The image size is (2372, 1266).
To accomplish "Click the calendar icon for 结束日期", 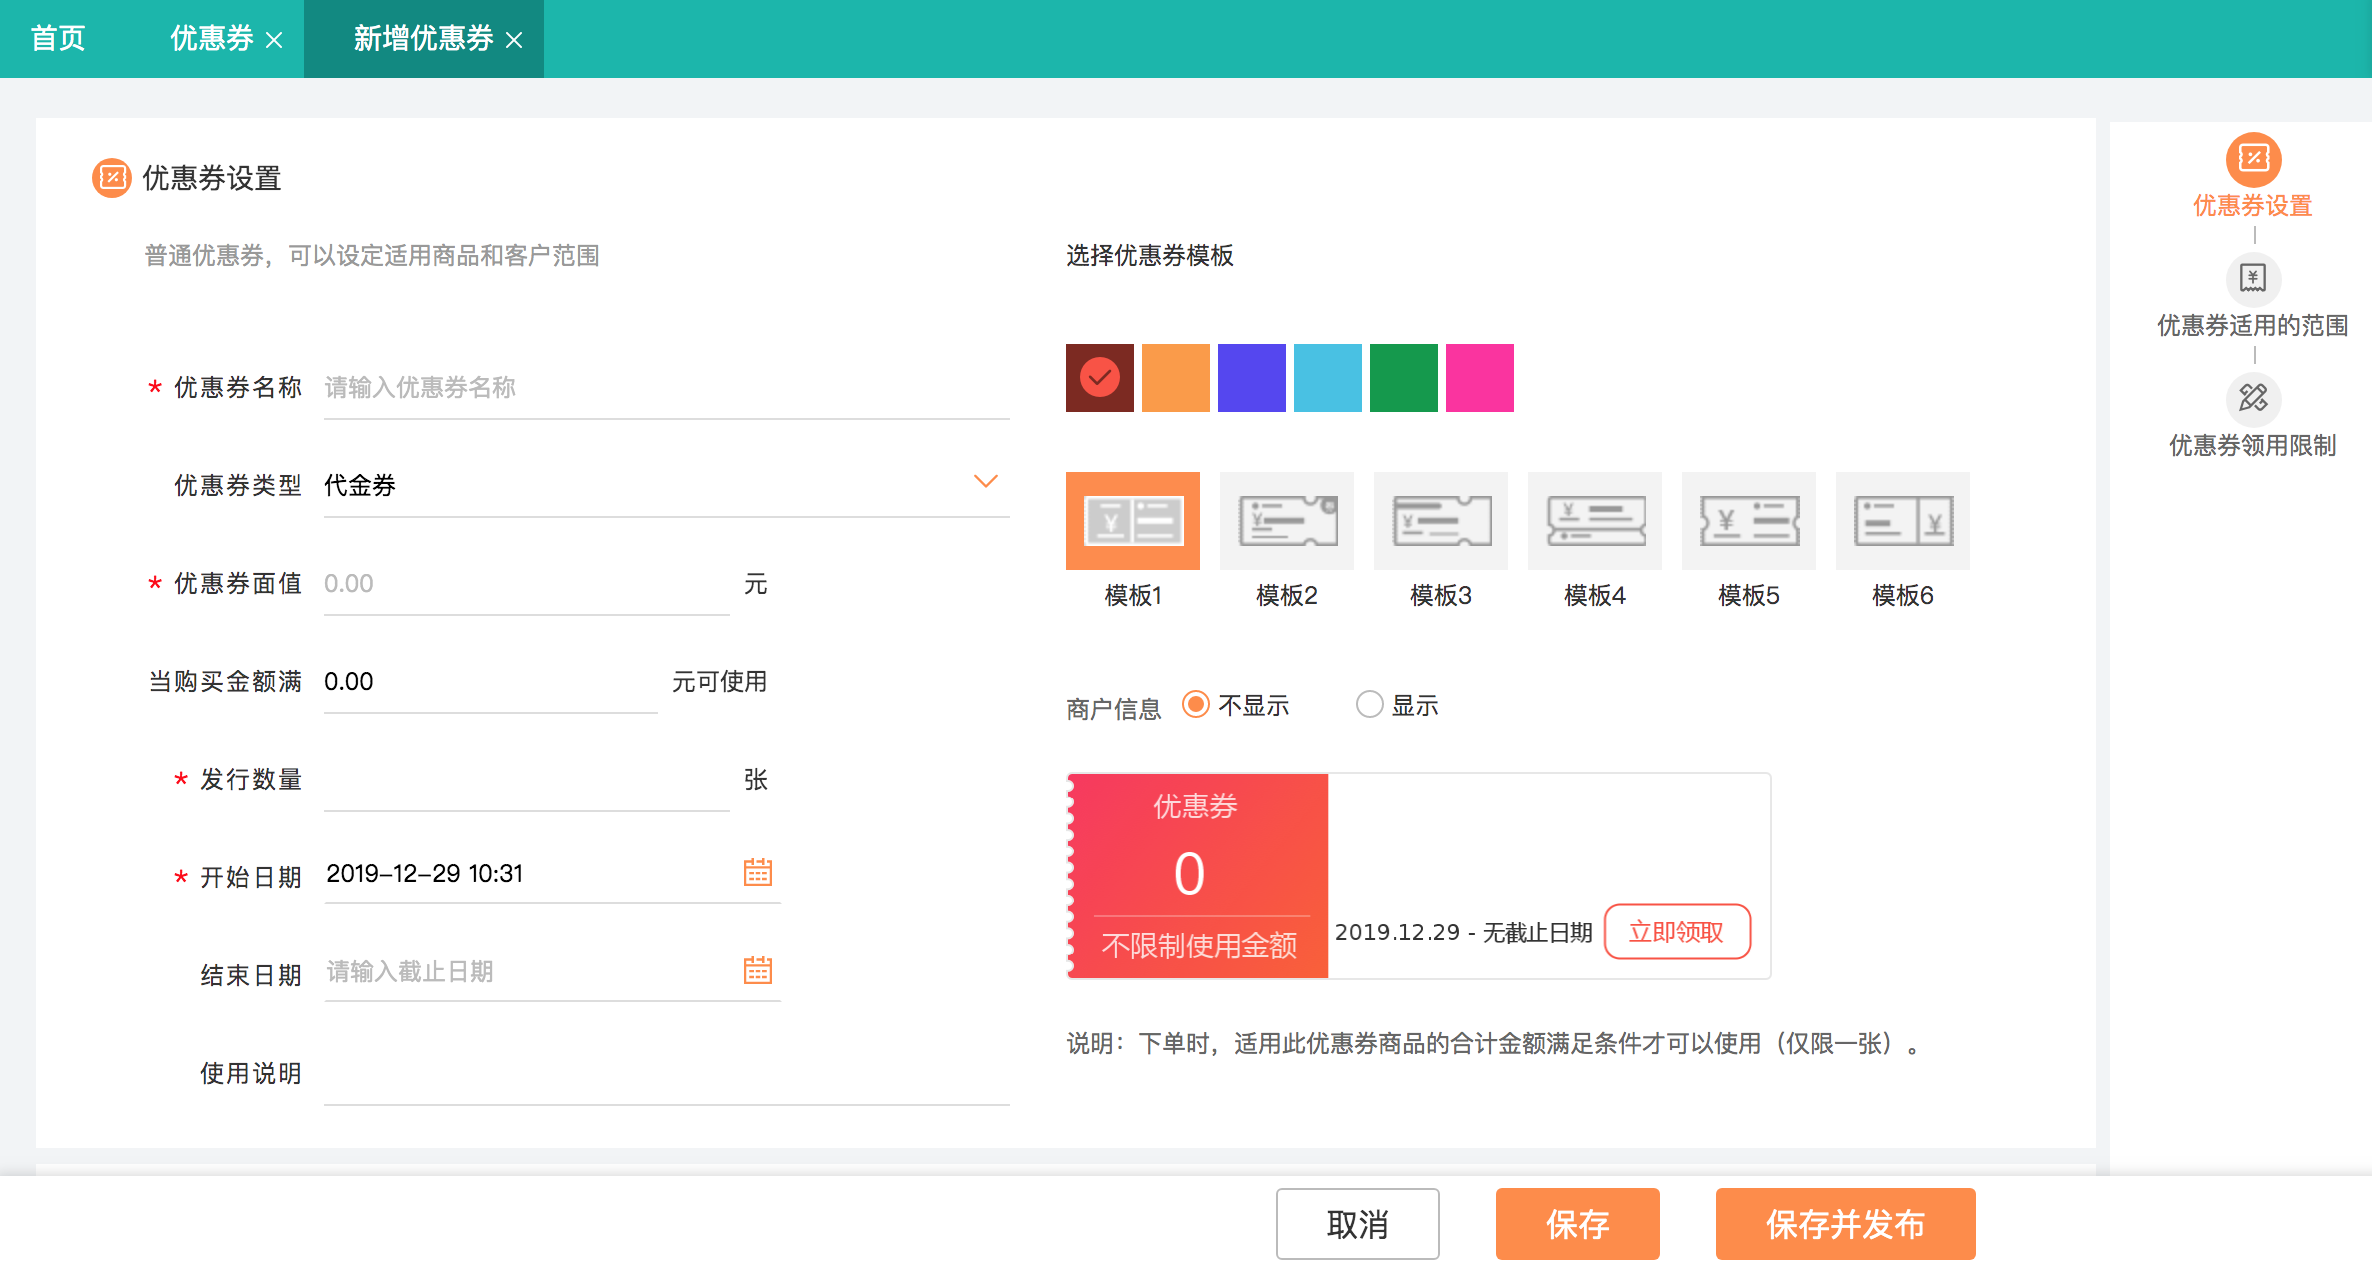I will [x=758, y=970].
